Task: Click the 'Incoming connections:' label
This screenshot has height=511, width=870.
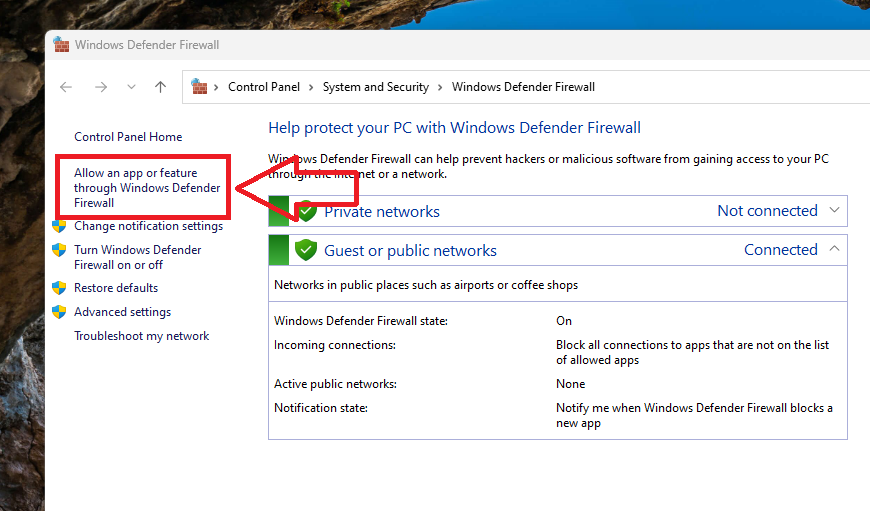Action: 335,345
